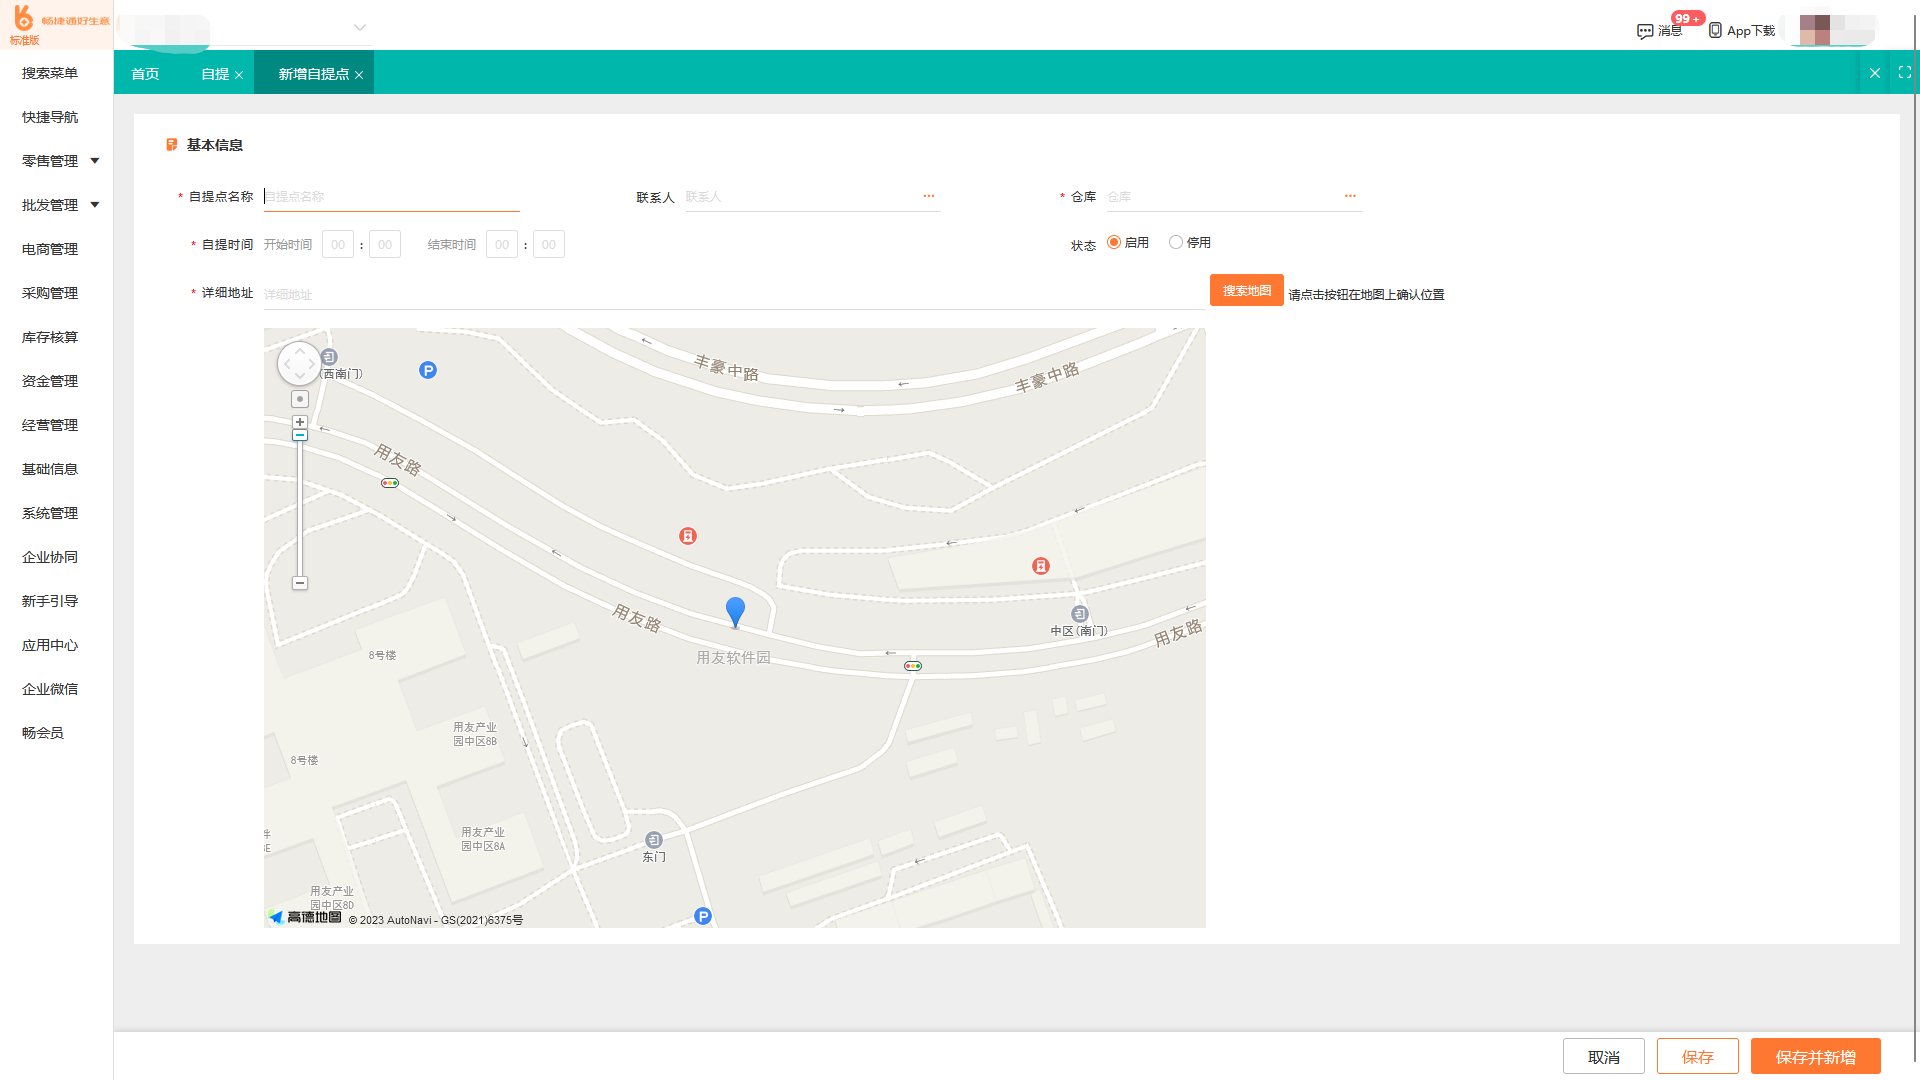Click the map location pin icon
The image size is (1920, 1080).
735,609
